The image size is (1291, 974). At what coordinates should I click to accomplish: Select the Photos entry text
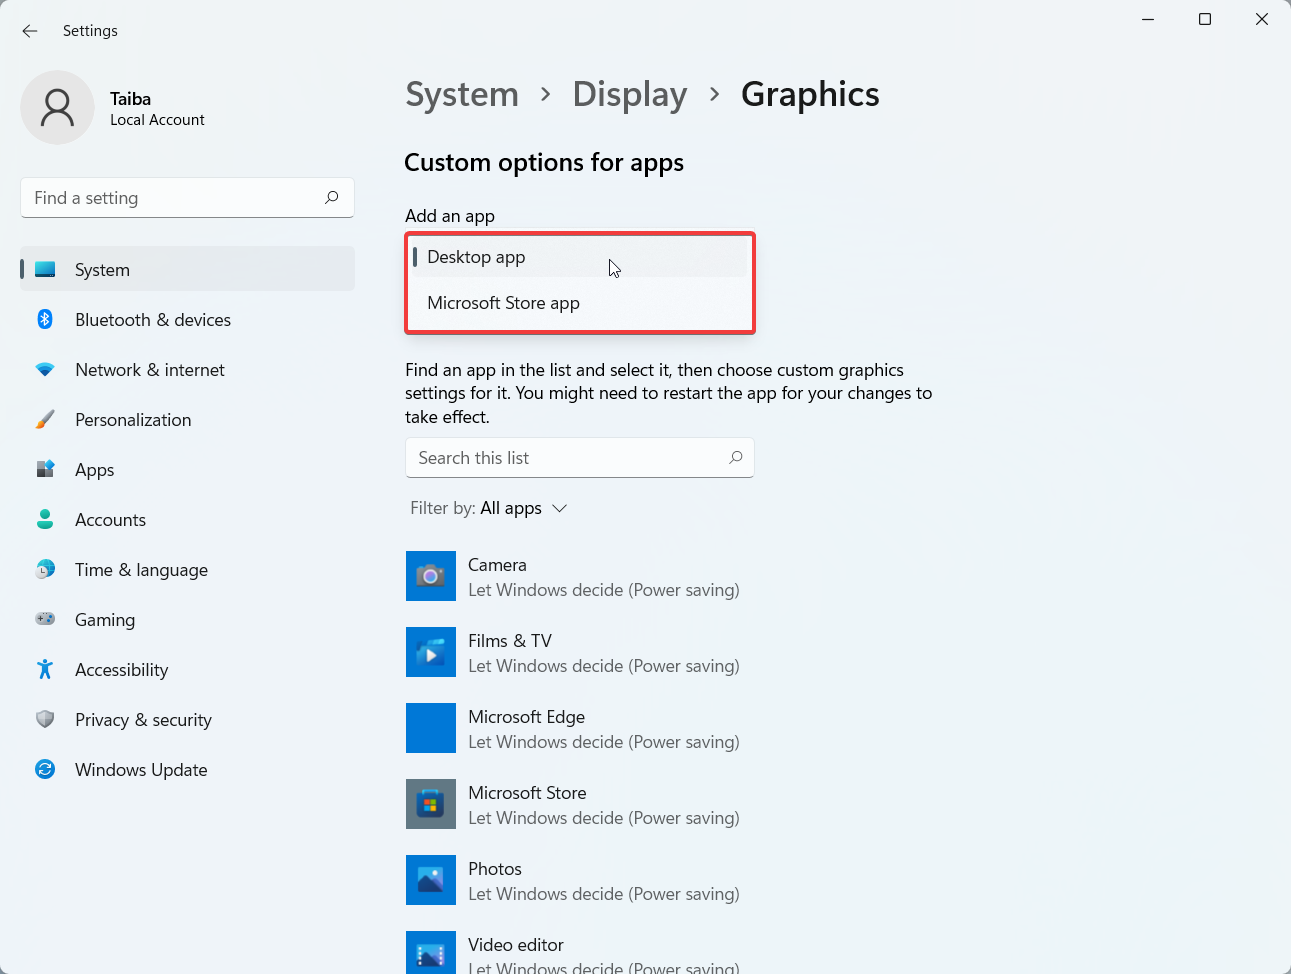(495, 869)
